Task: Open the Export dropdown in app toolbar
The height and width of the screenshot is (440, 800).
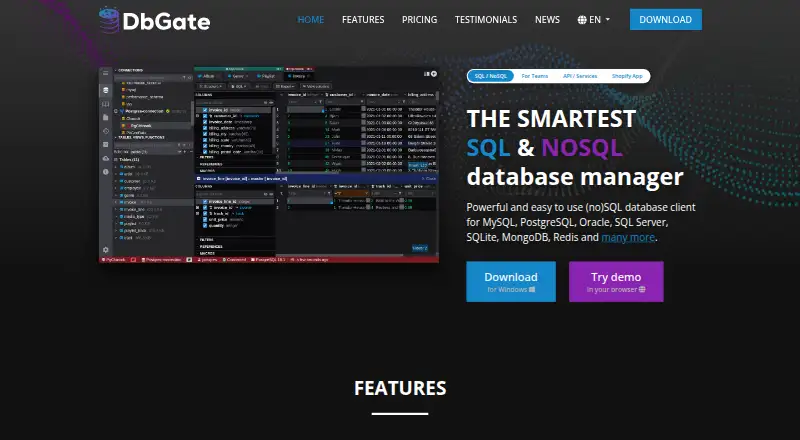Action: click(x=285, y=86)
